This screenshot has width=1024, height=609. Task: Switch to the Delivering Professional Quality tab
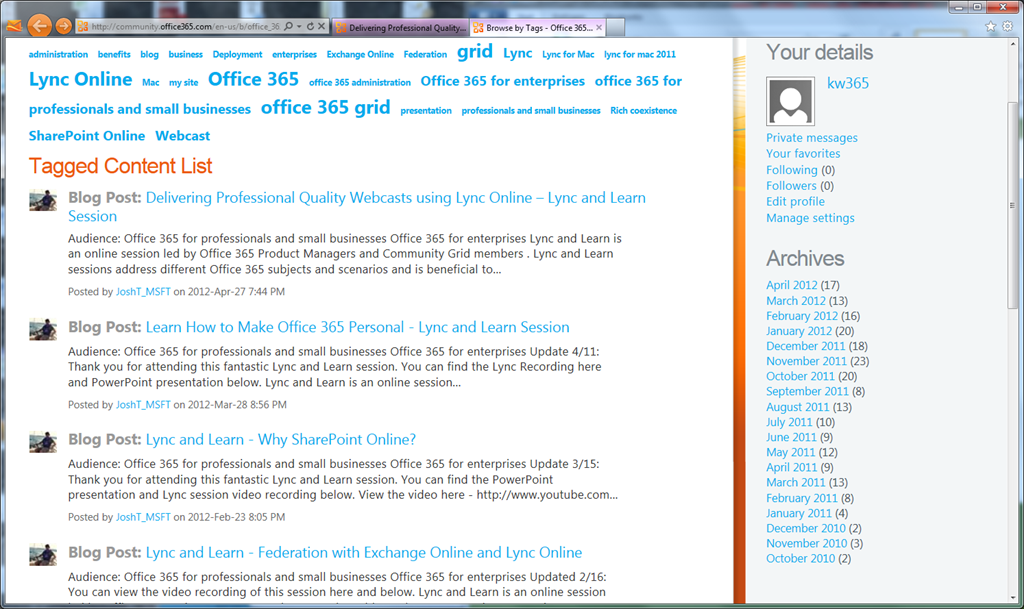click(x=400, y=28)
